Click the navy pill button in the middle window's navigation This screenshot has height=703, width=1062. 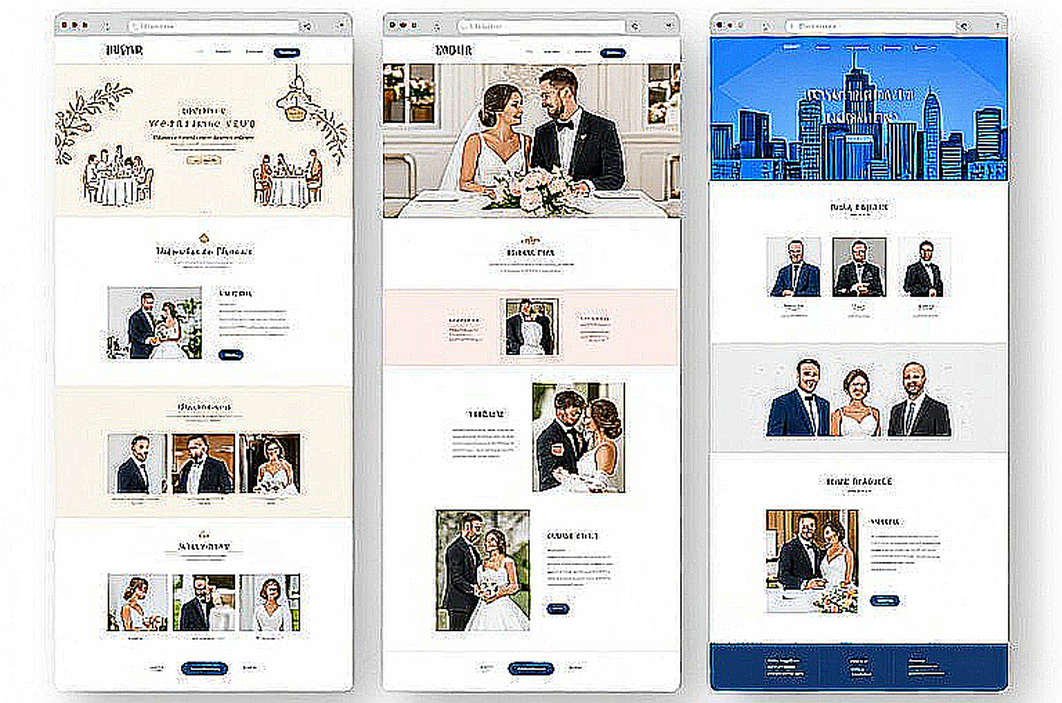(x=613, y=52)
